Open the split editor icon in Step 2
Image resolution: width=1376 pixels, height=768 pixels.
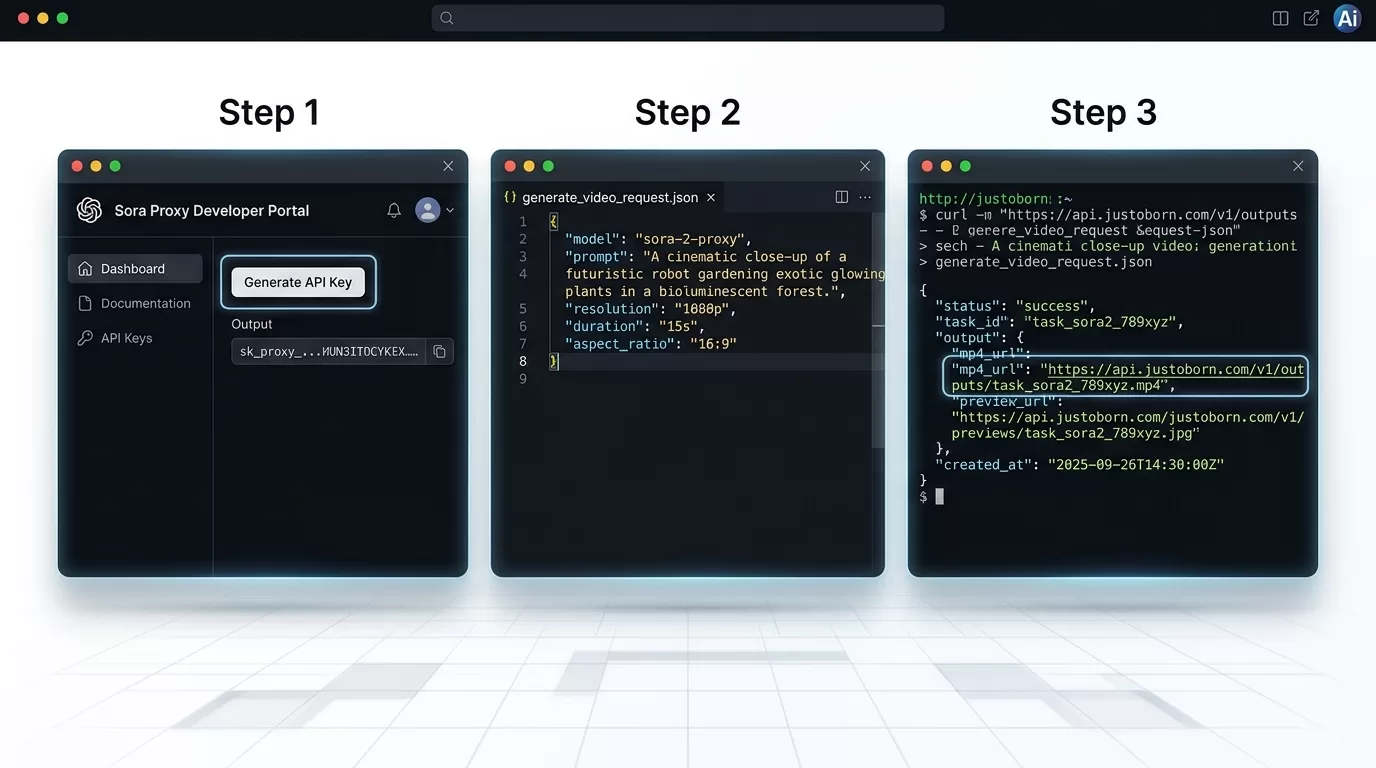click(842, 197)
